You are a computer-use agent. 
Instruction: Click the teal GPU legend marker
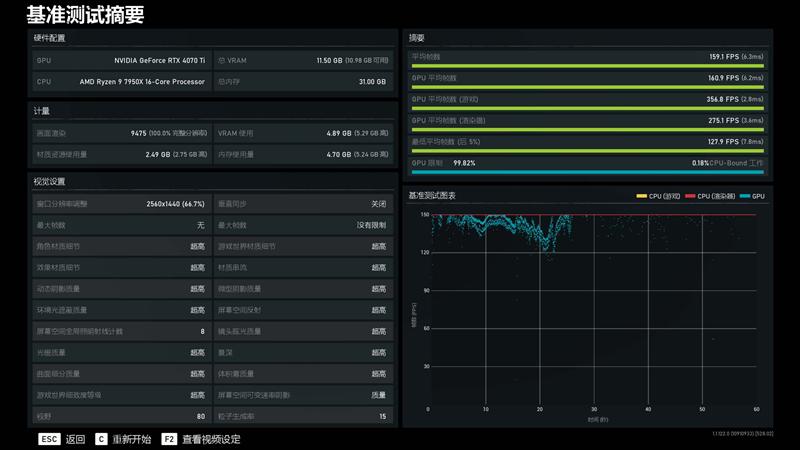point(745,196)
